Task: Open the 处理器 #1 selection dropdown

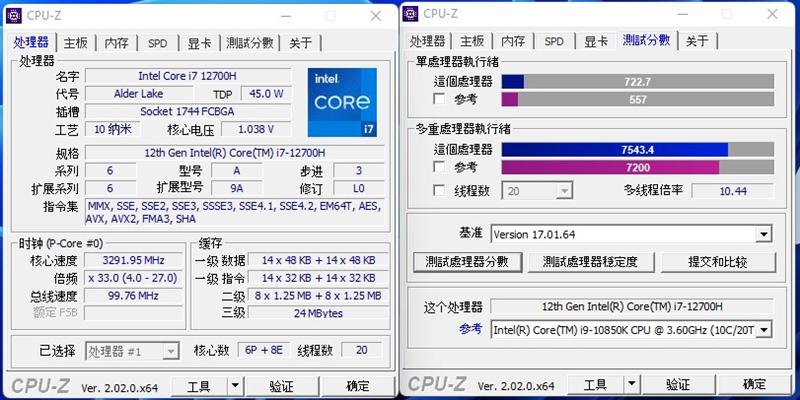Action: coord(171,351)
